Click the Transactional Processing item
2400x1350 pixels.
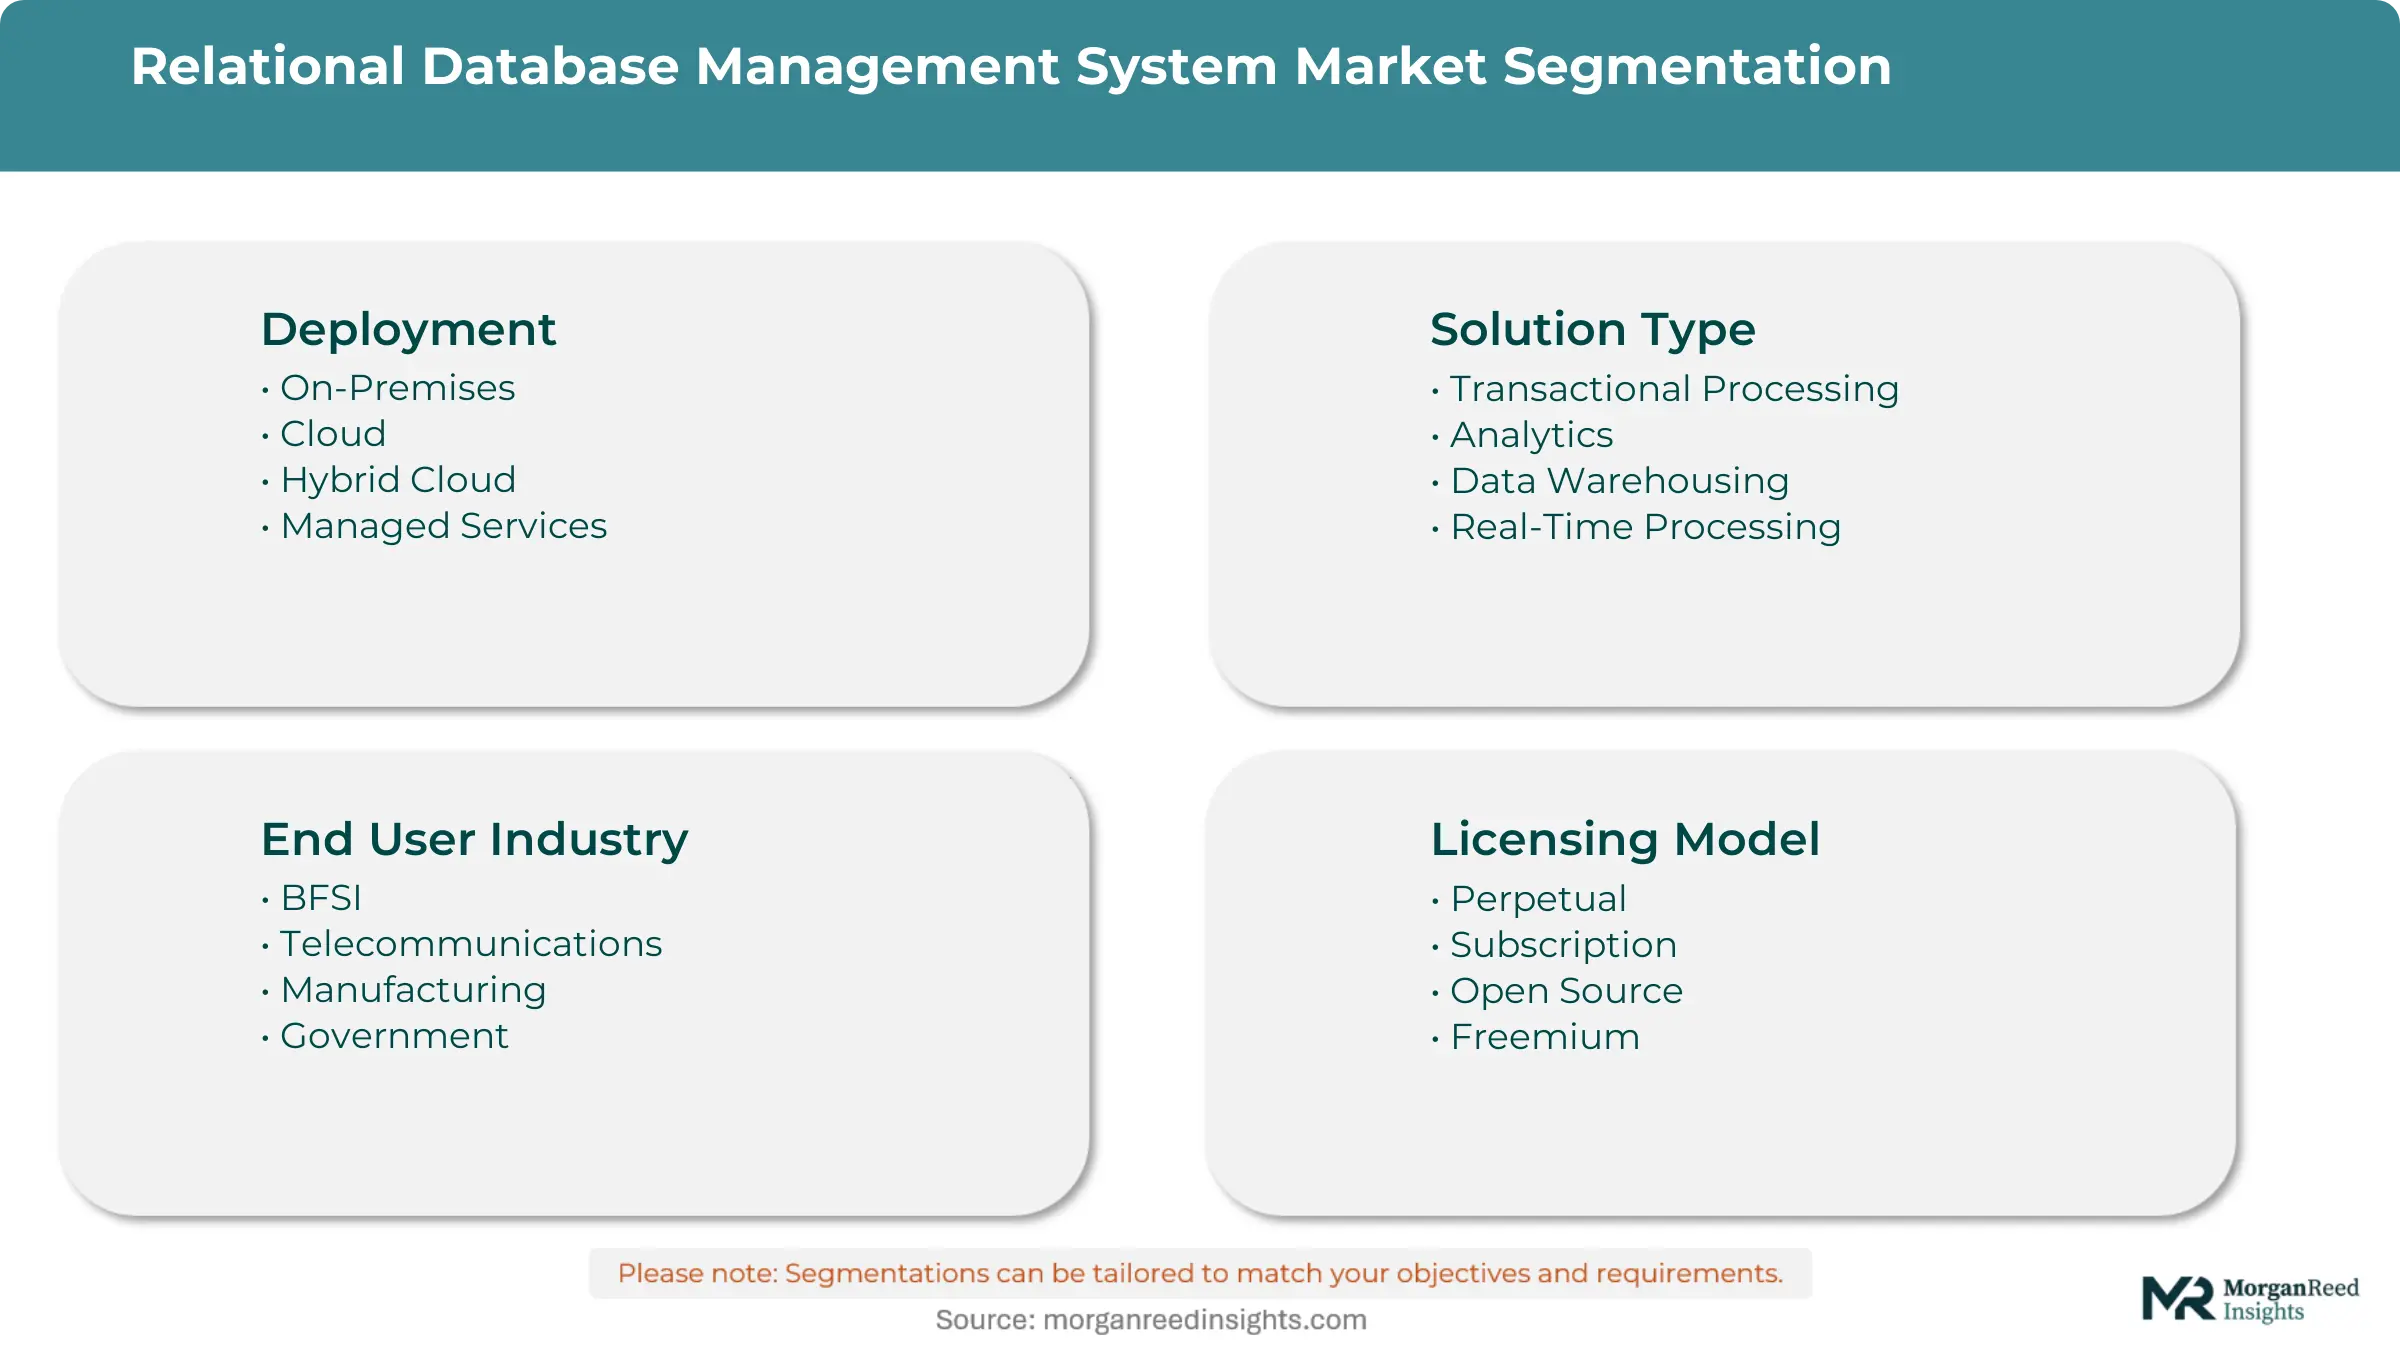click(1674, 388)
